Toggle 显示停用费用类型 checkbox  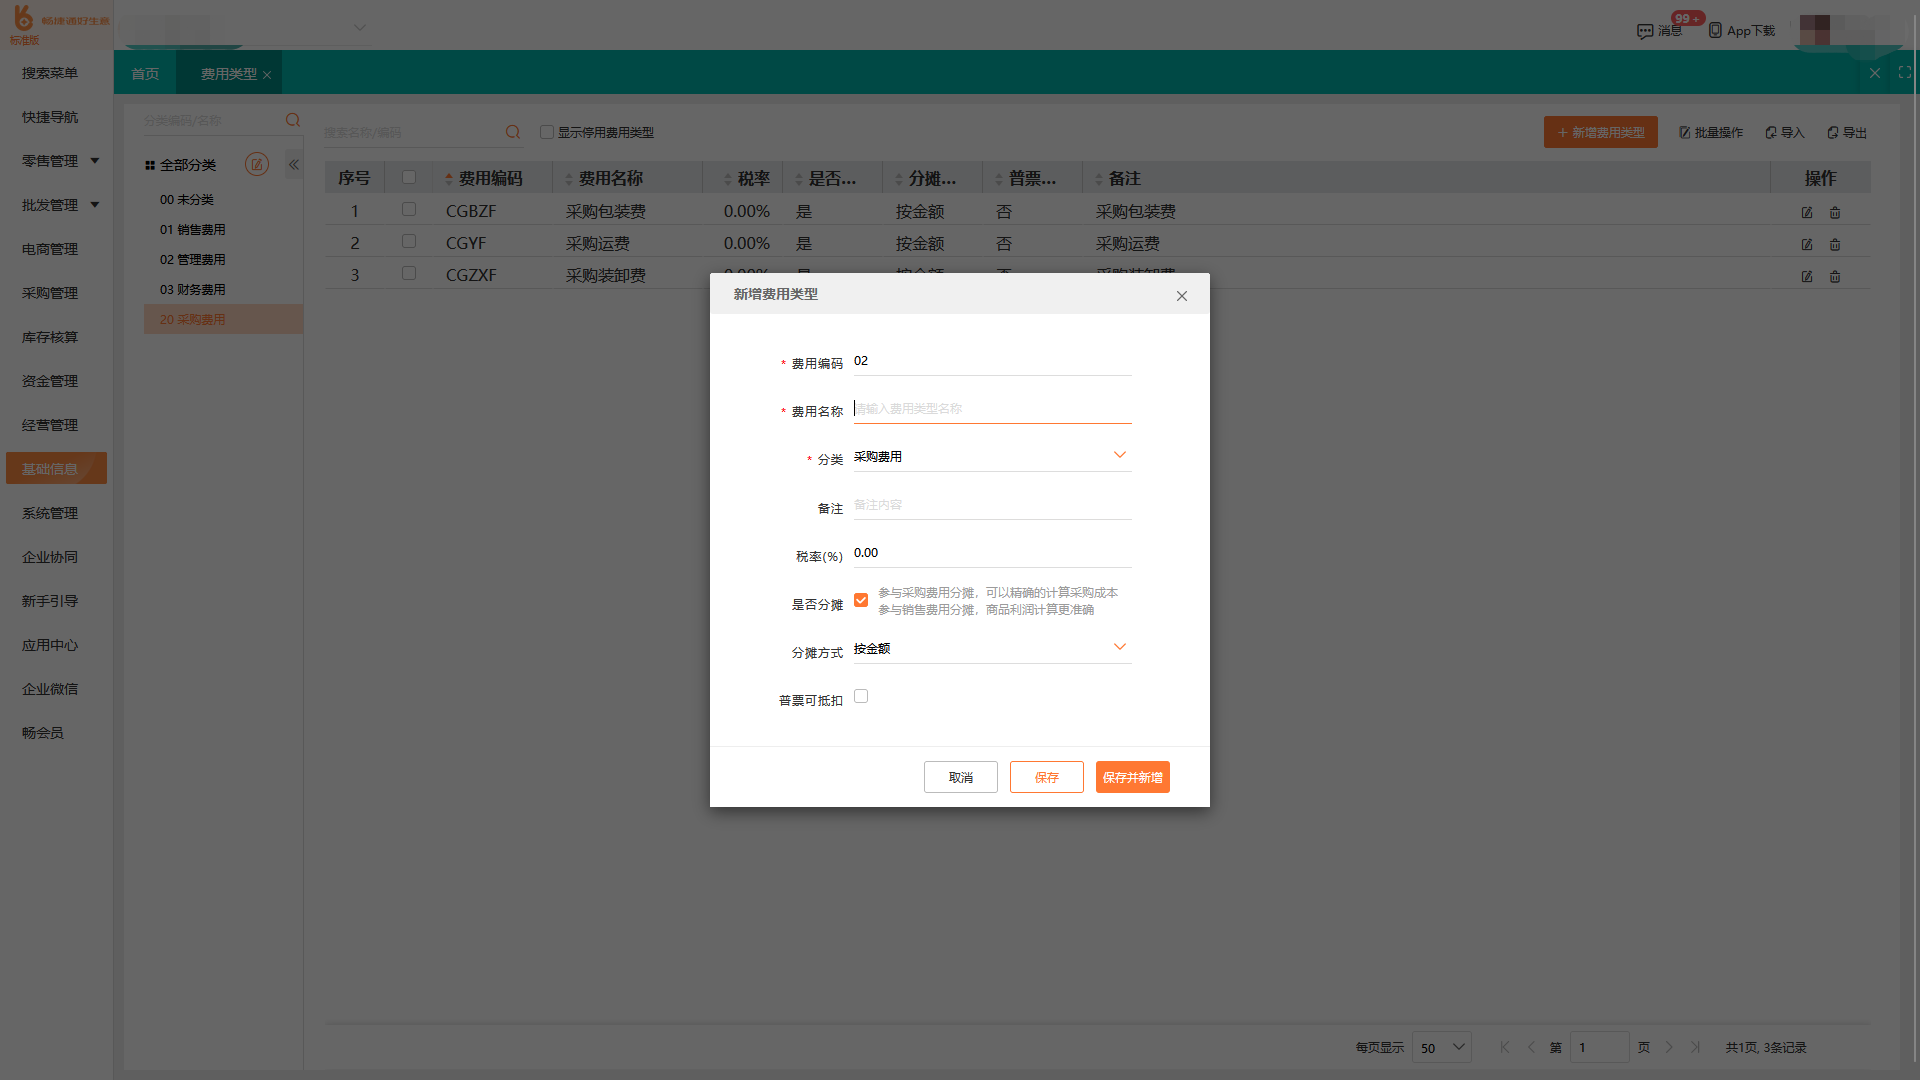coord(547,132)
